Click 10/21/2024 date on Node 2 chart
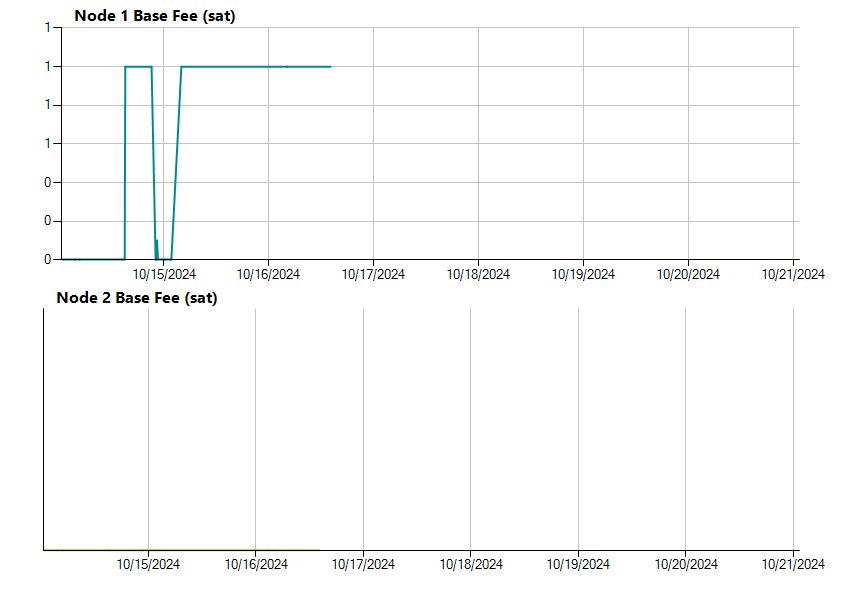Screen dimensions: 860x600 click(793, 564)
